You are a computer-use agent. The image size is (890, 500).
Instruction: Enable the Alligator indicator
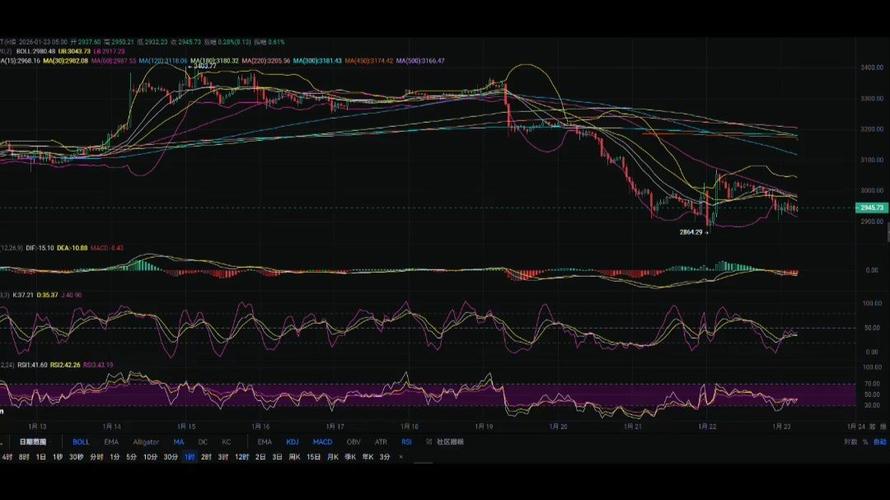pyautogui.click(x=146, y=441)
